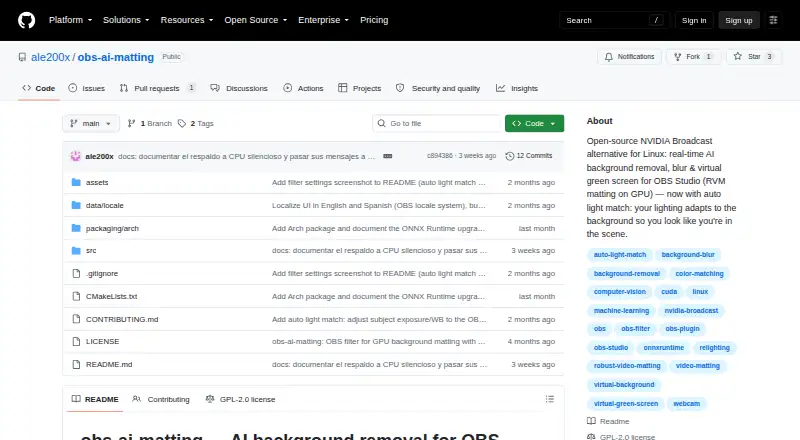This screenshot has height=440, width=800.
Task: Click the relighting topic tag
Action: pos(714,348)
